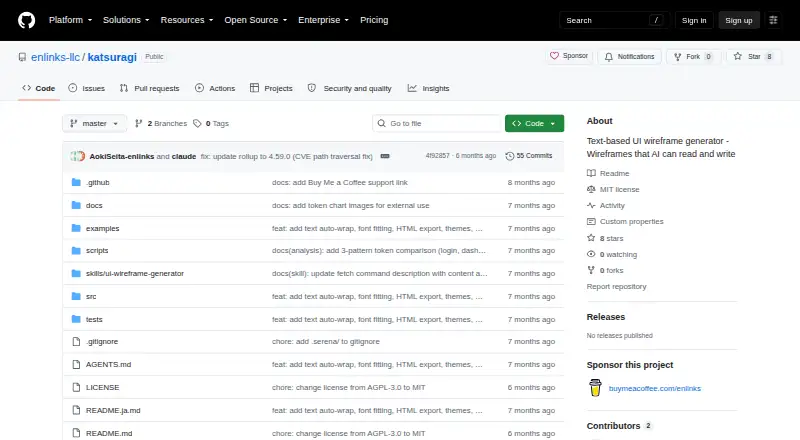Switch to the Code tab
800x440 pixels.
(x=39, y=88)
